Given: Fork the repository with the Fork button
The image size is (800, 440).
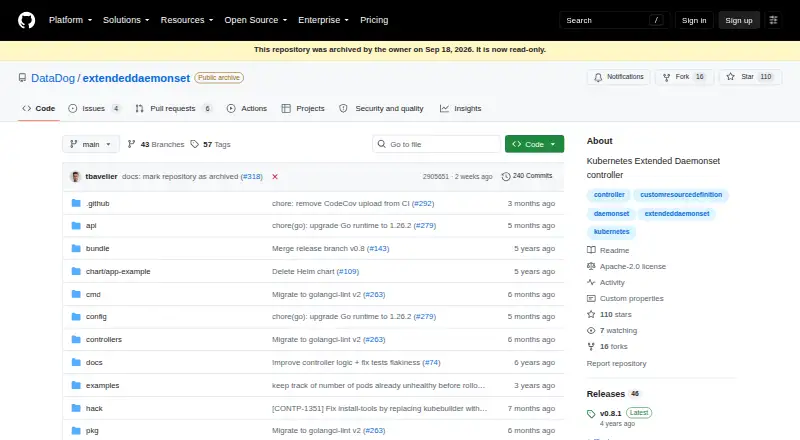Looking at the screenshot, I should tap(684, 77).
